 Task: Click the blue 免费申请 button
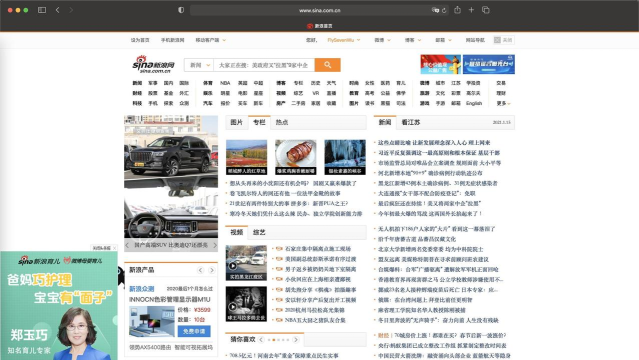coord(194,331)
